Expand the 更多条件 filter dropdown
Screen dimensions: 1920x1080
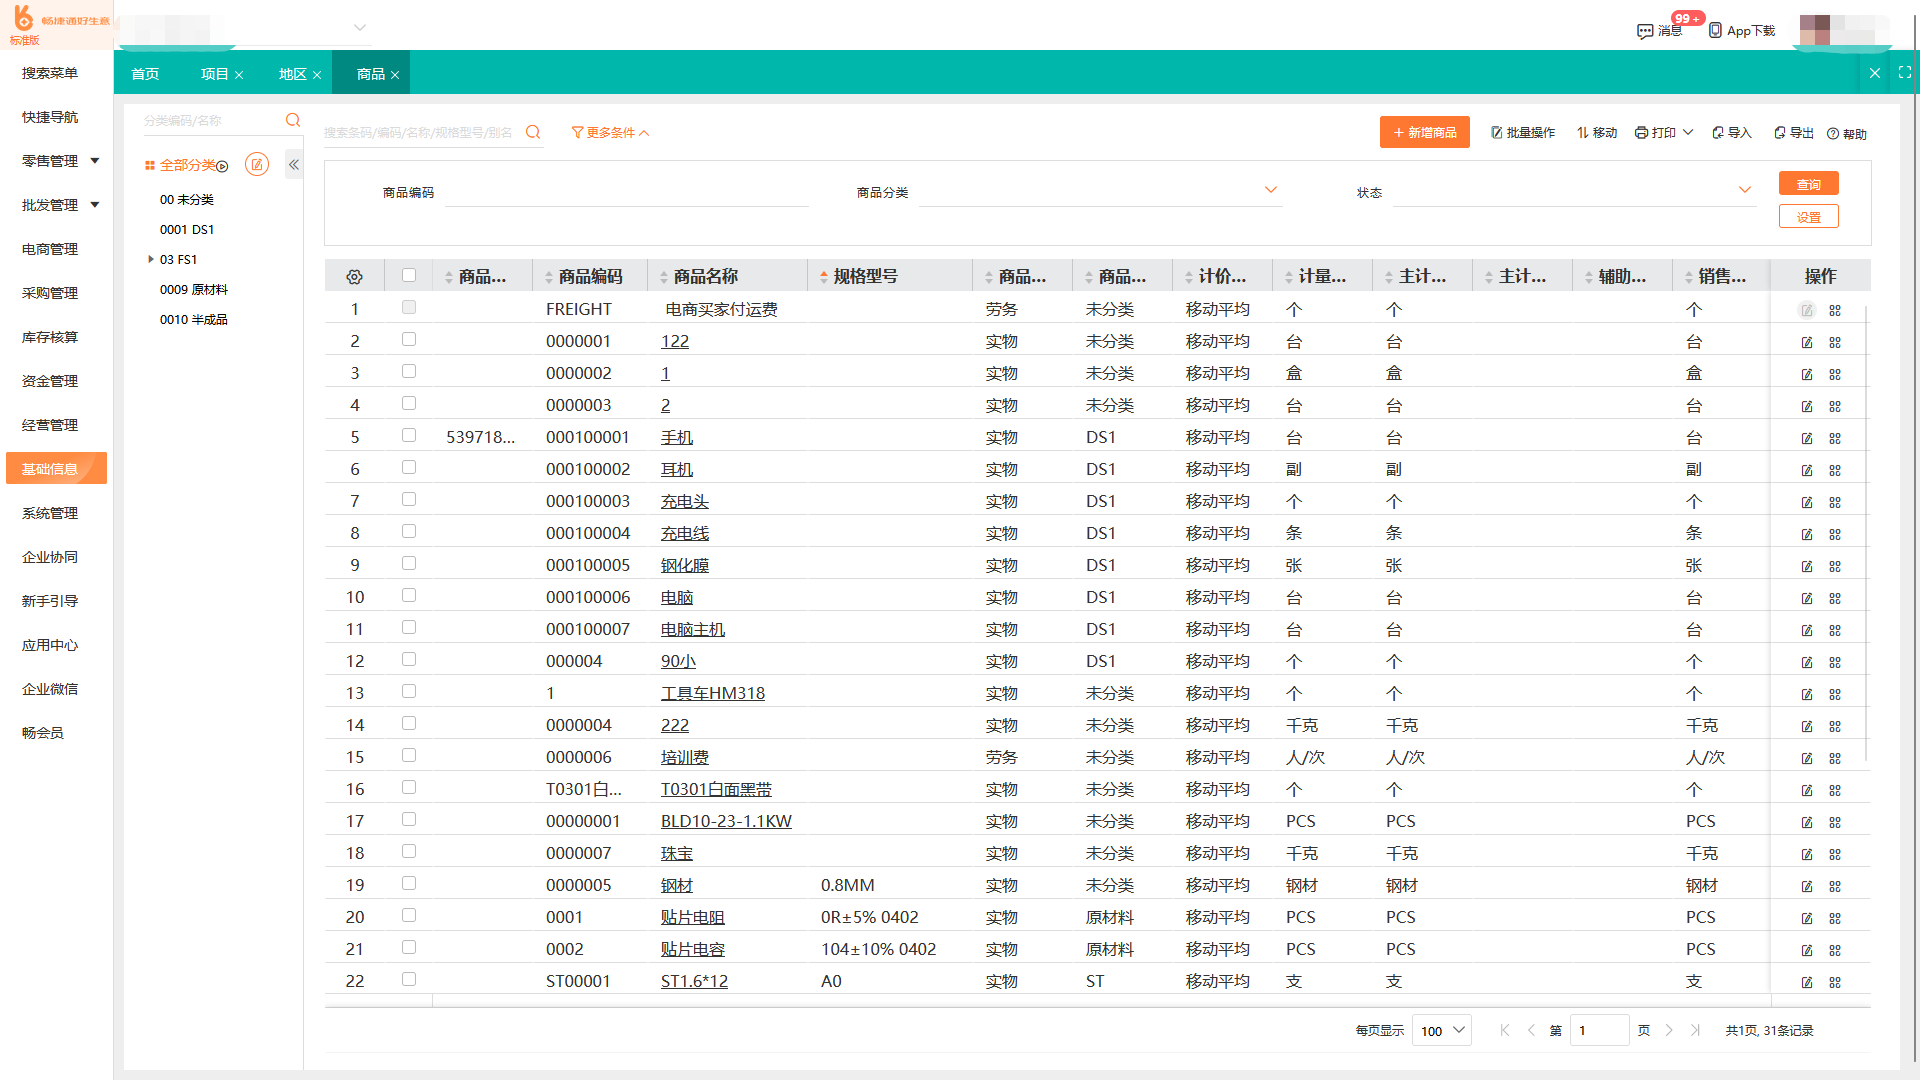(611, 132)
